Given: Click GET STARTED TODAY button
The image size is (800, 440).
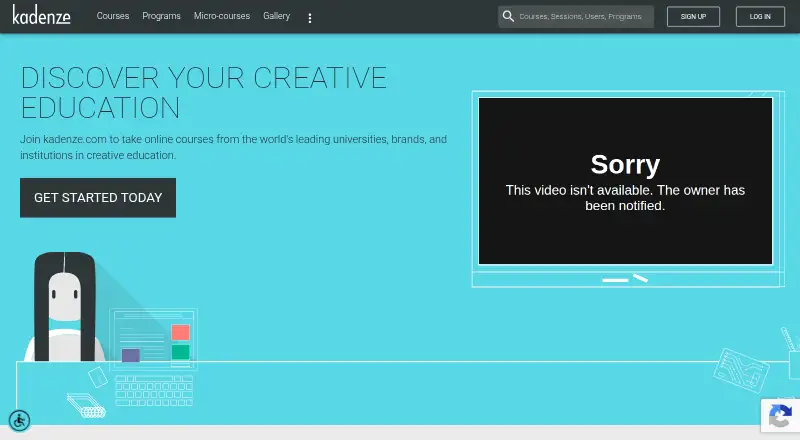Looking at the screenshot, I should pos(98,198).
